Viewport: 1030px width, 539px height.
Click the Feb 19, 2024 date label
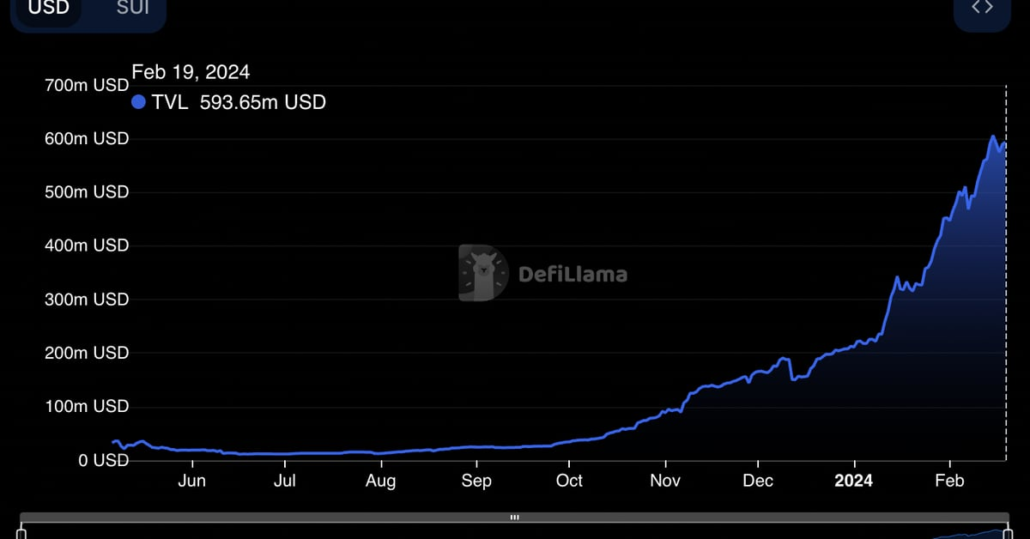pyautogui.click(x=191, y=72)
